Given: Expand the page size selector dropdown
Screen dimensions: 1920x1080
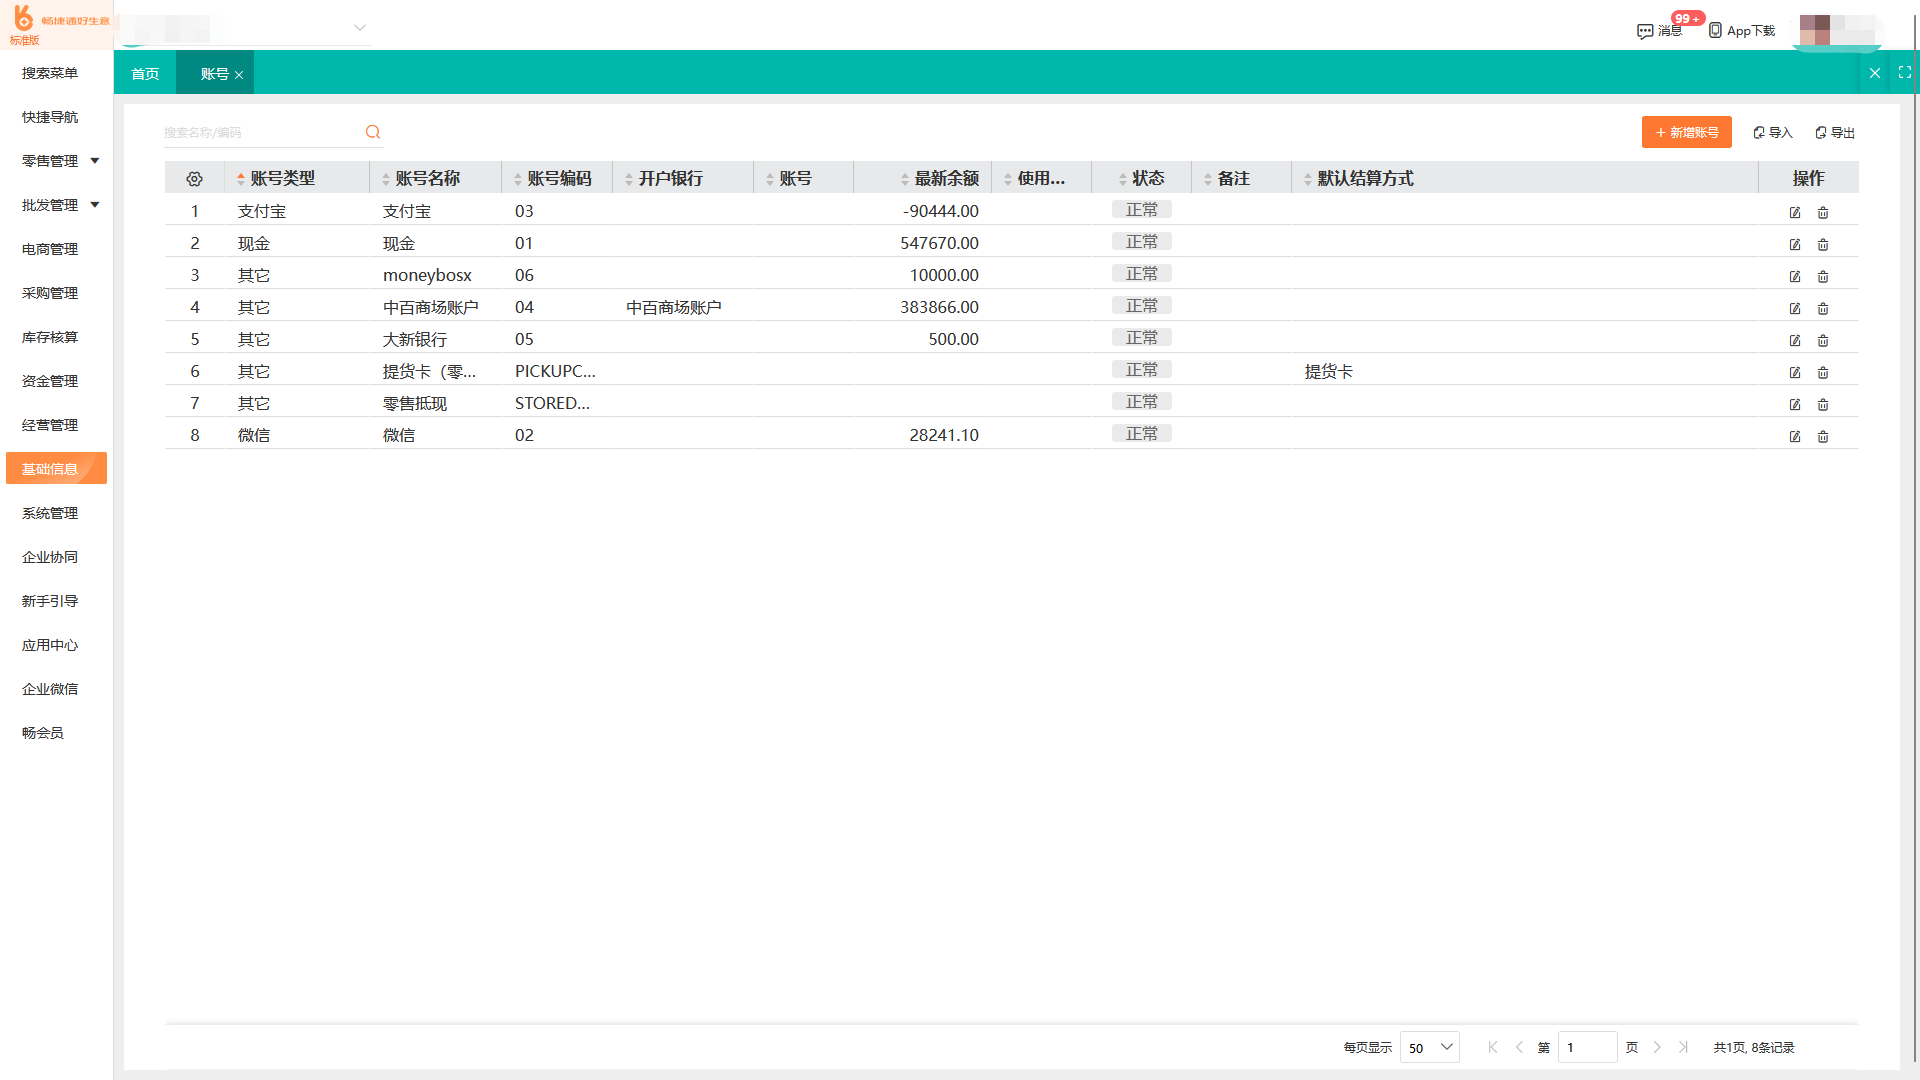Looking at the screenshot, I should click(x=1428, y=1047).
